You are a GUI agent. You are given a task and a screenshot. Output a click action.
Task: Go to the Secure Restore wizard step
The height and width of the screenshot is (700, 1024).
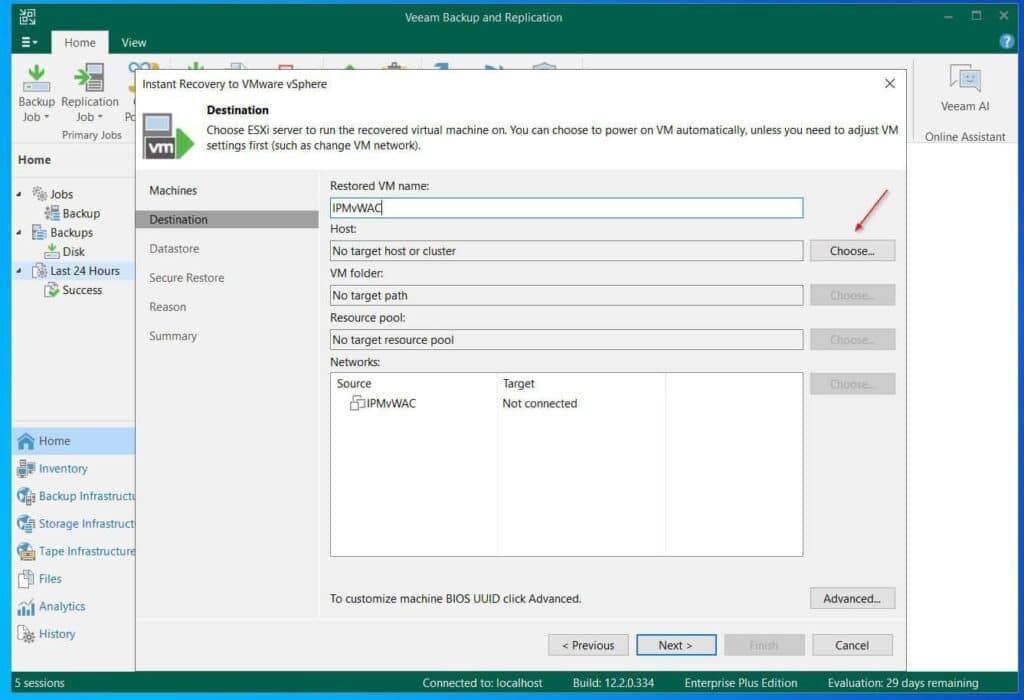[186, 278]
